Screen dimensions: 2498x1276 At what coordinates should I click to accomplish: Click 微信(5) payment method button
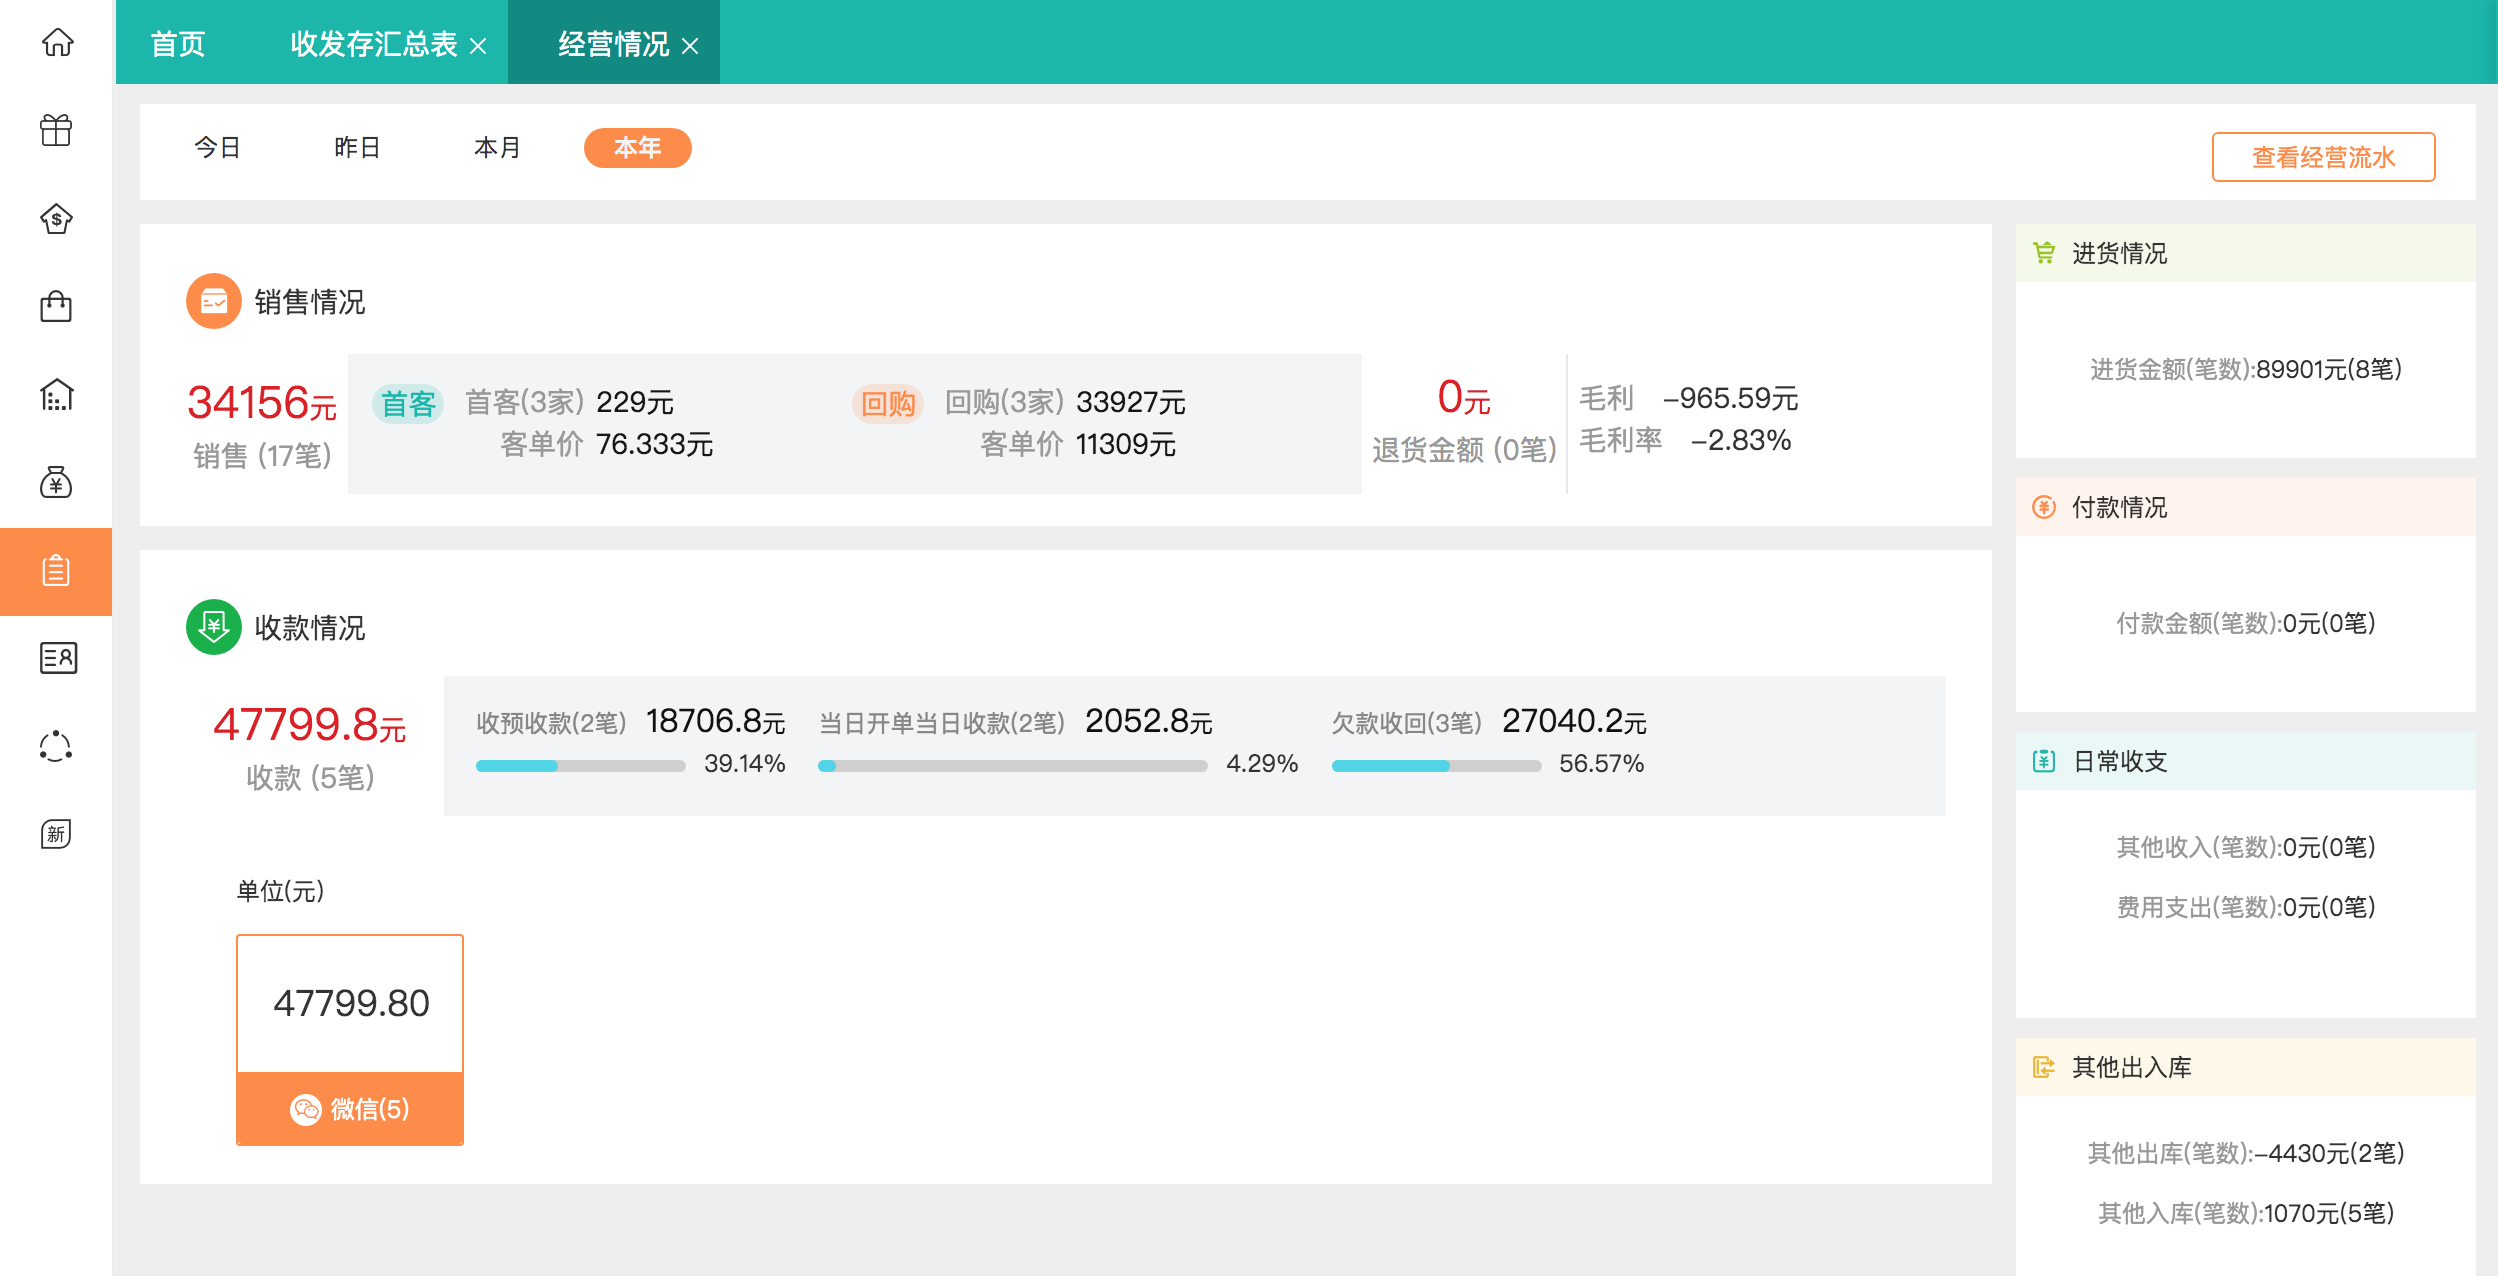(x=350, y=1110)
